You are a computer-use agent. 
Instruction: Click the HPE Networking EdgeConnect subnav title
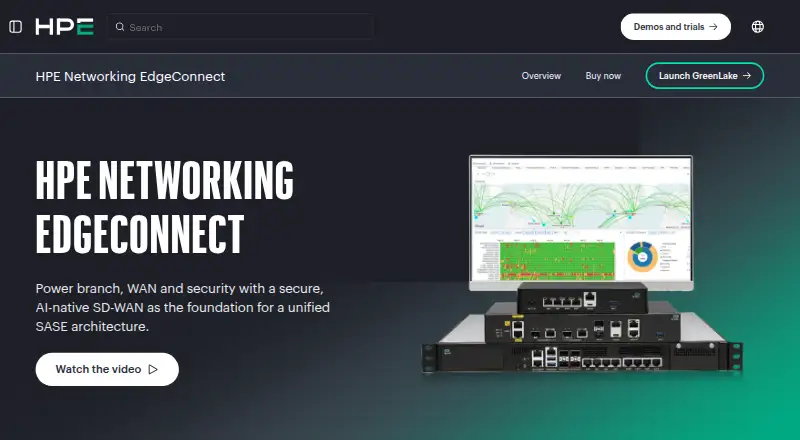point(130,76)
